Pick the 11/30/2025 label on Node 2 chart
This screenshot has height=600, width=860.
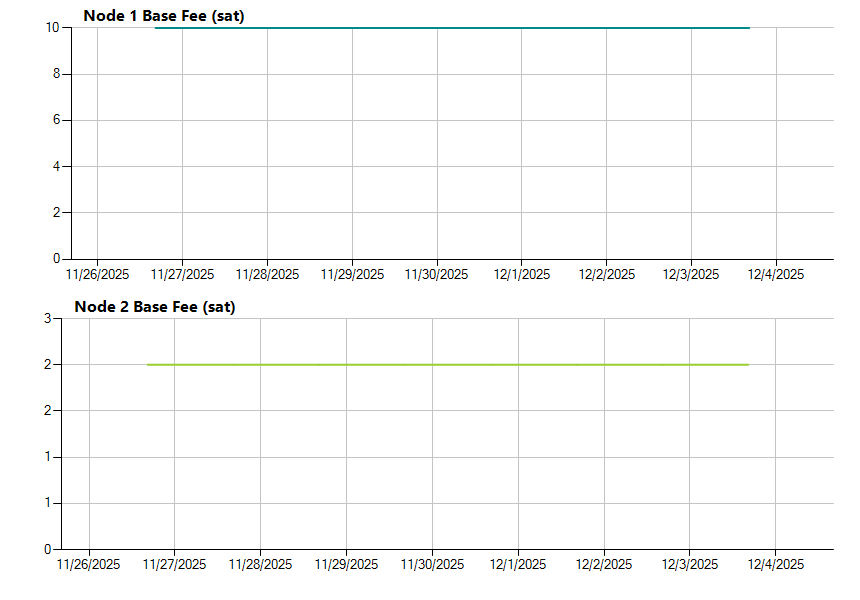point(433,565)
